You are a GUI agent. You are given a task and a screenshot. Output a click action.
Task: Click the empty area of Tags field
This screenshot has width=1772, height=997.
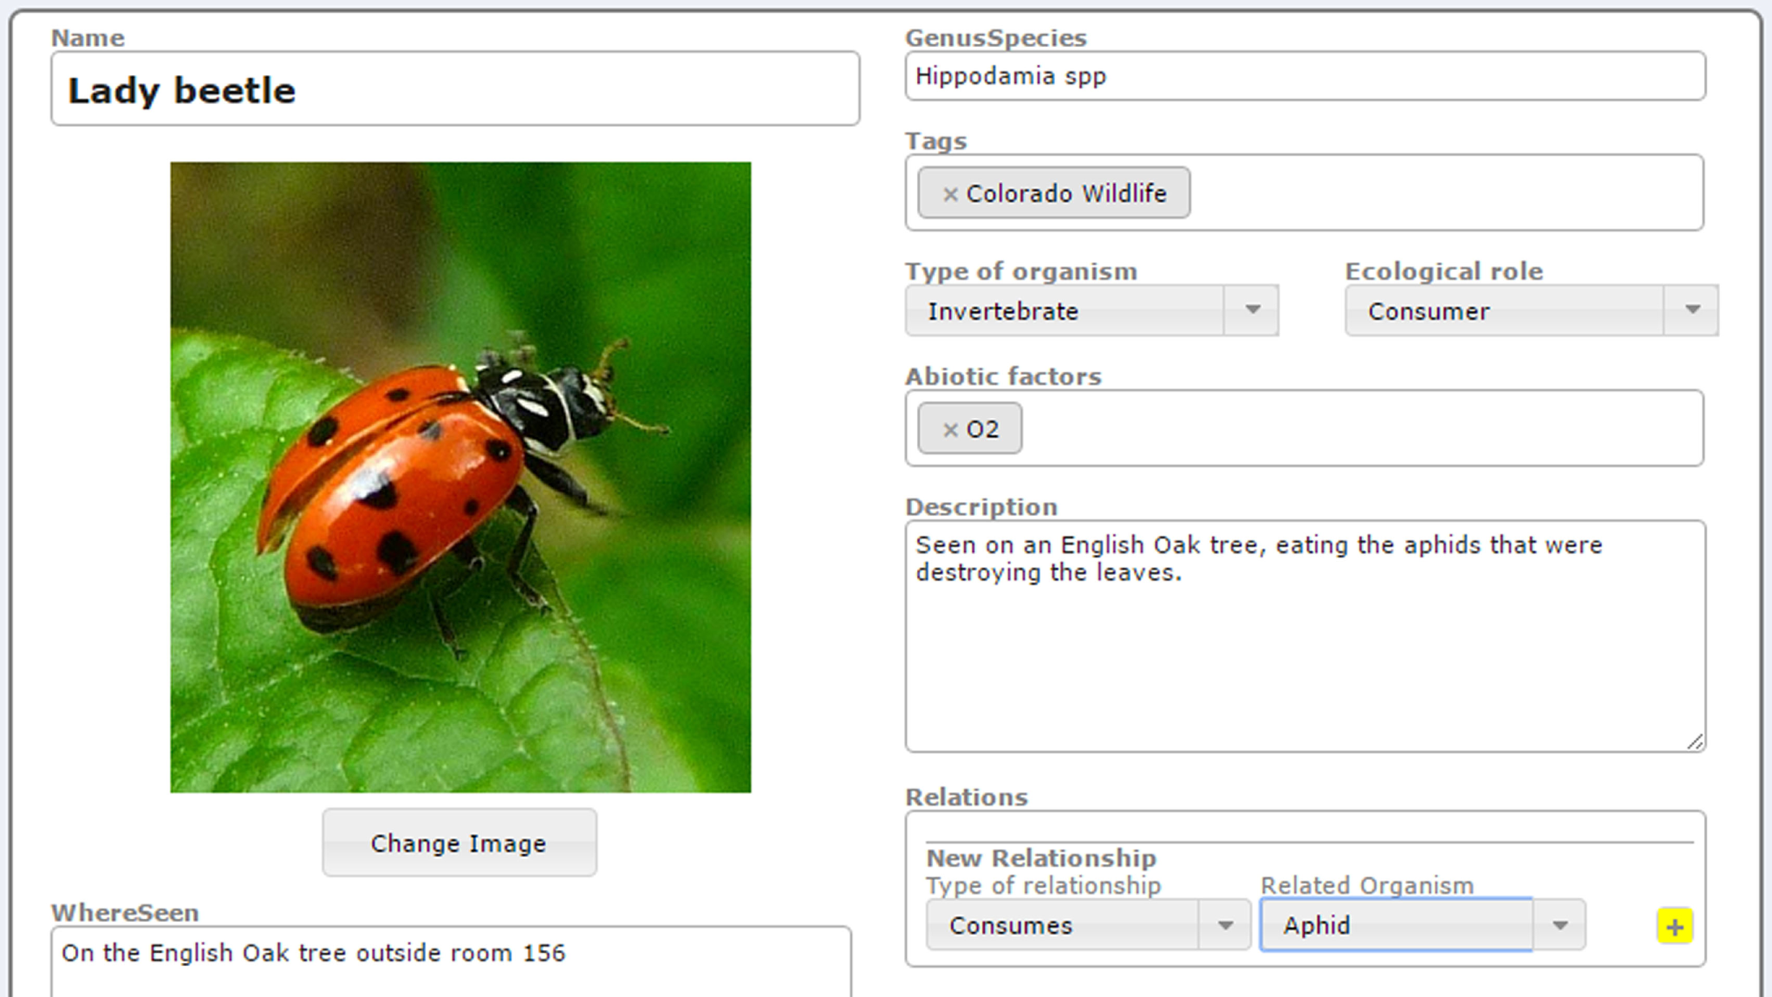(1440, 193)
